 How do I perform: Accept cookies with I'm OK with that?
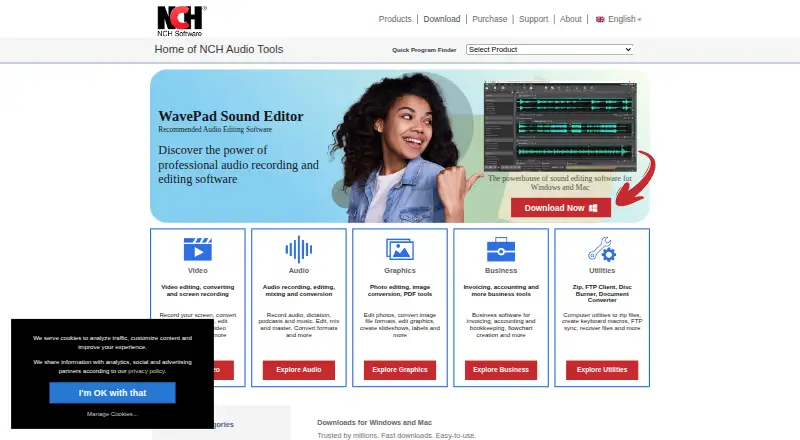[112, 393]
